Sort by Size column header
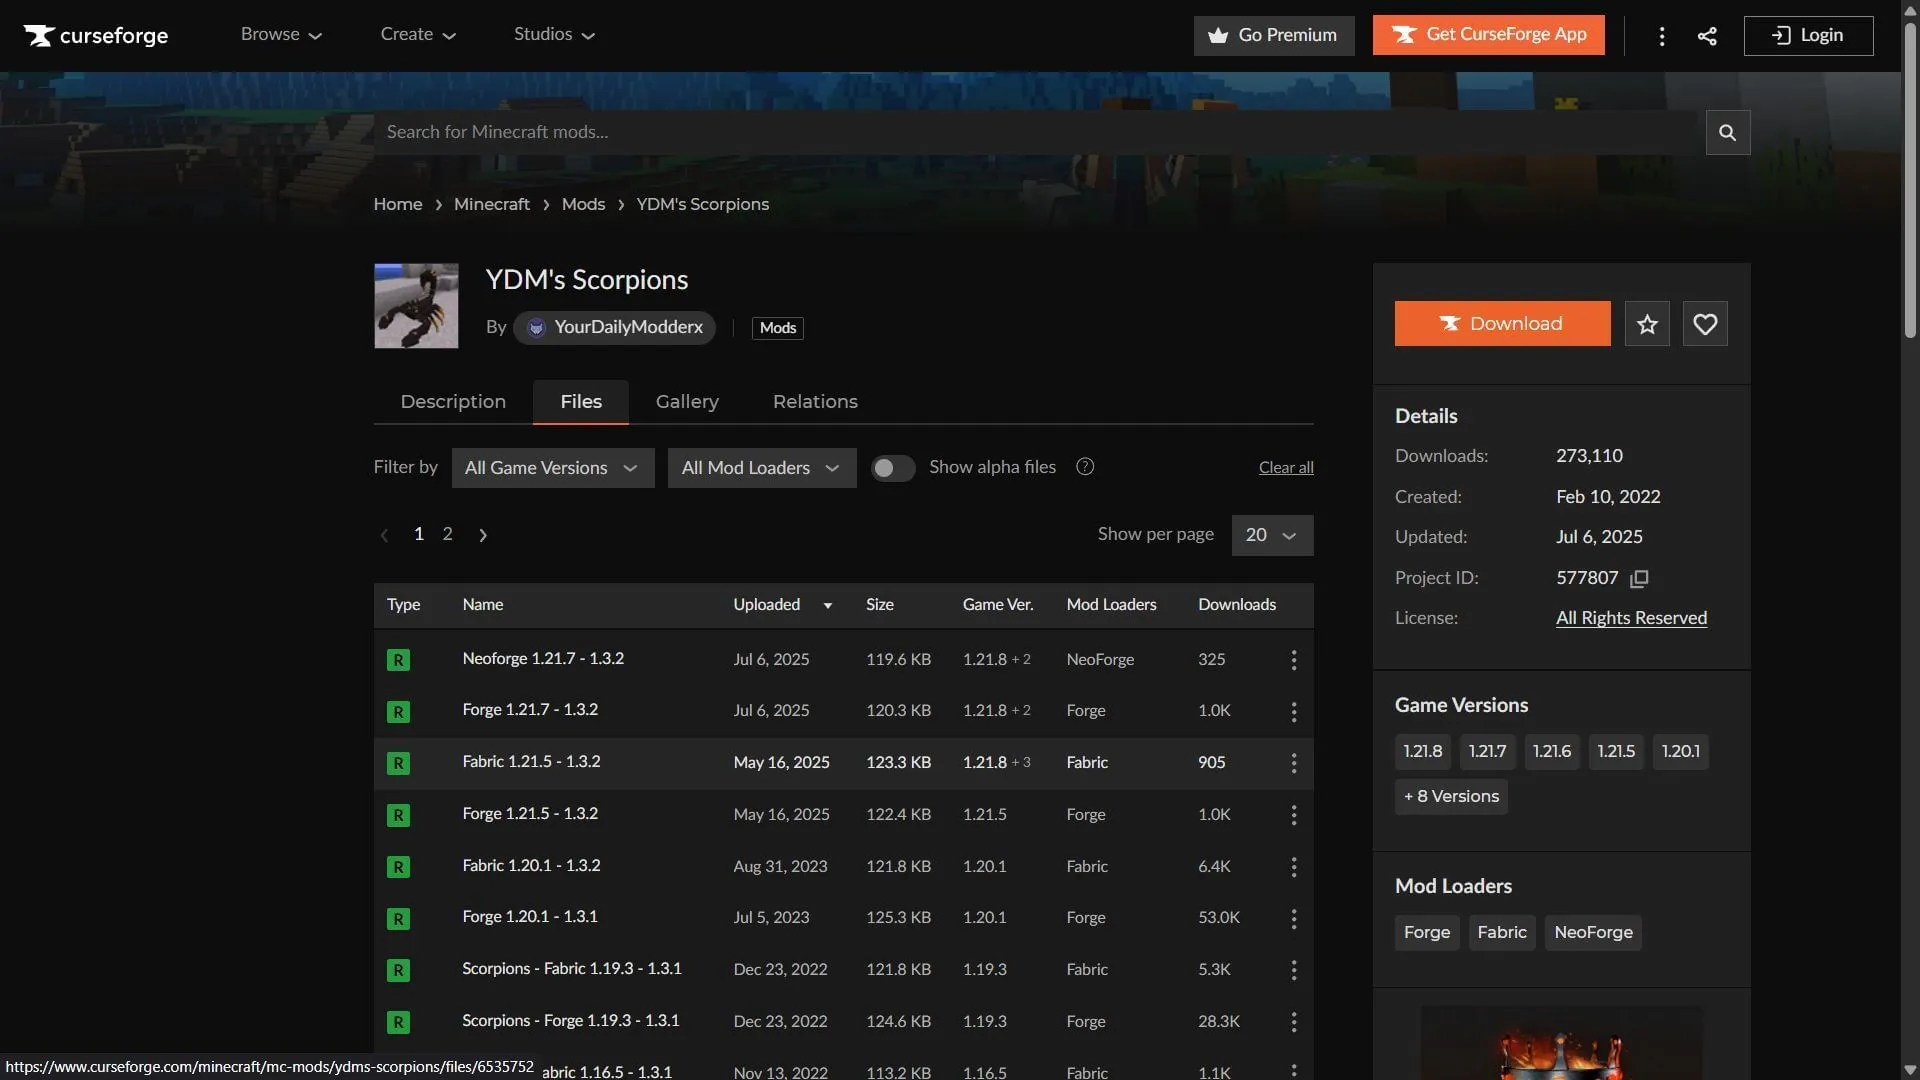This screenshot has width=1920, height=1080. coord(880,605)
